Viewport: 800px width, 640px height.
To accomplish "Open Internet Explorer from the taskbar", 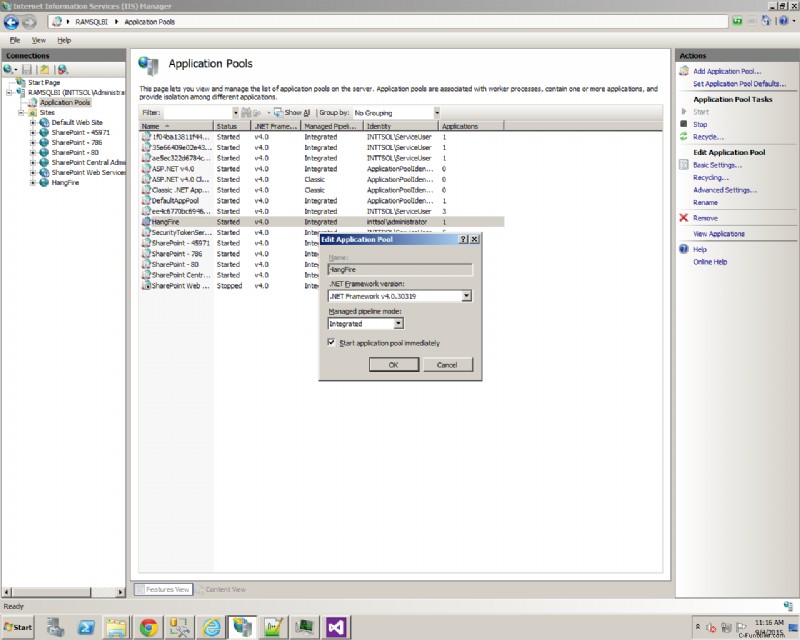I will [211, 627].
